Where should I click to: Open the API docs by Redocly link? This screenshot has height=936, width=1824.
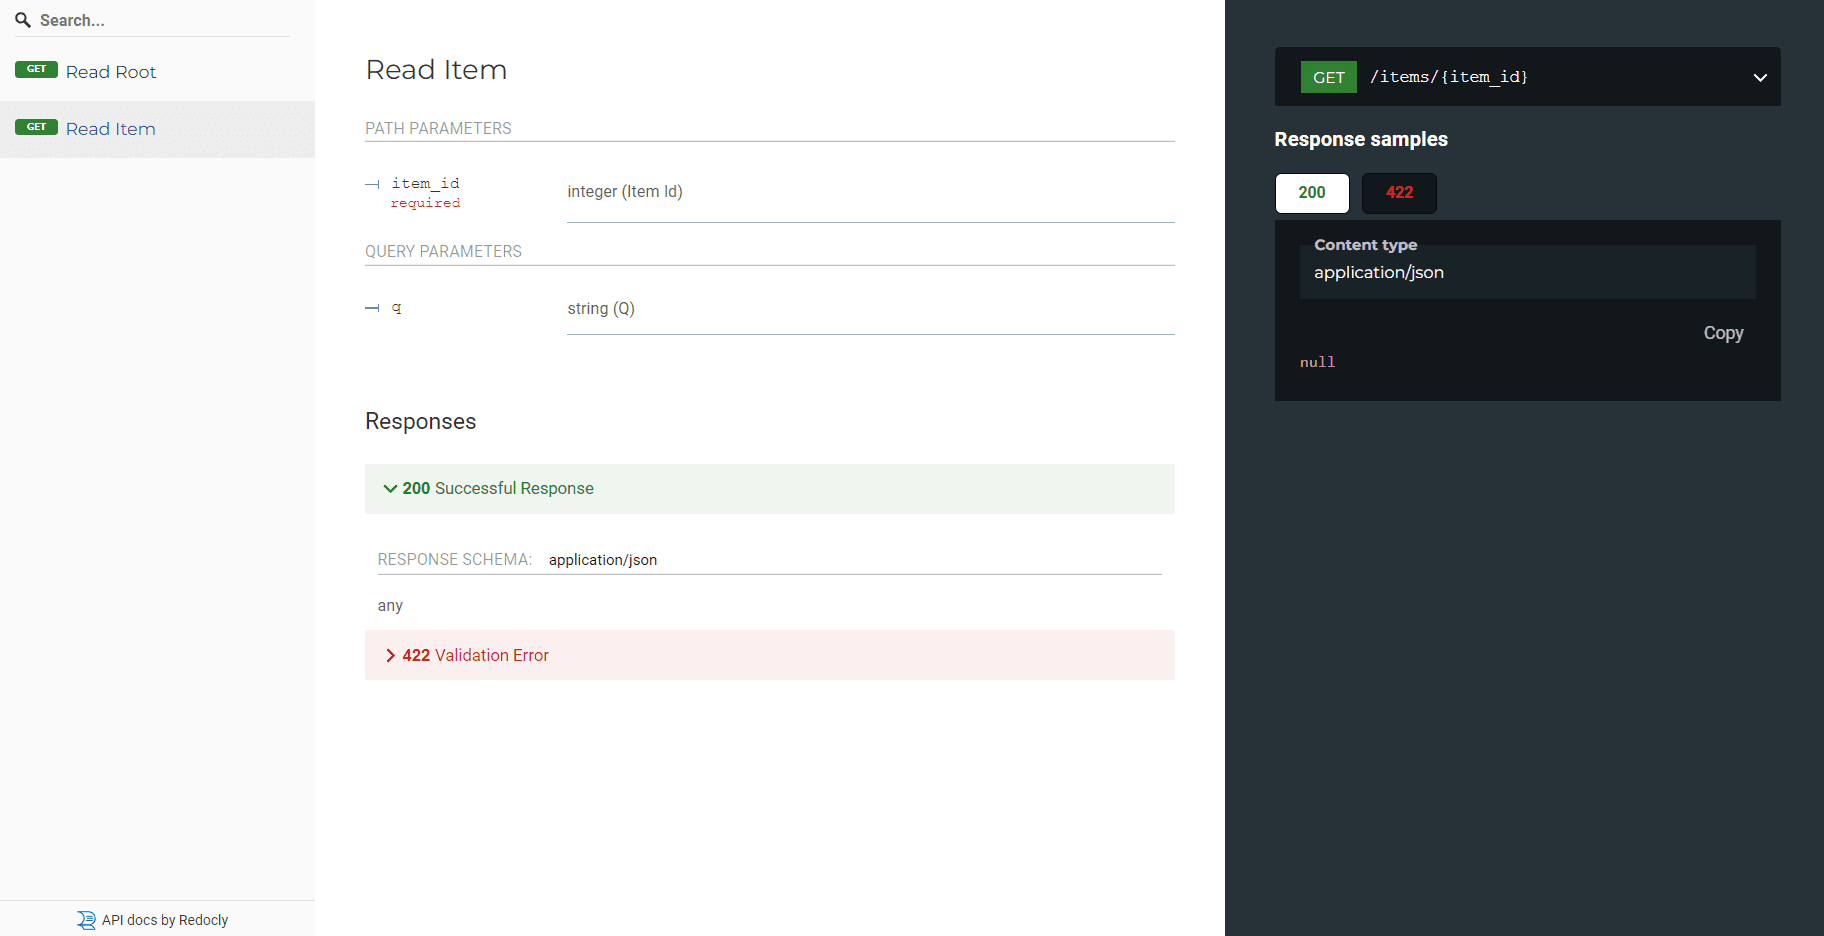163,919
